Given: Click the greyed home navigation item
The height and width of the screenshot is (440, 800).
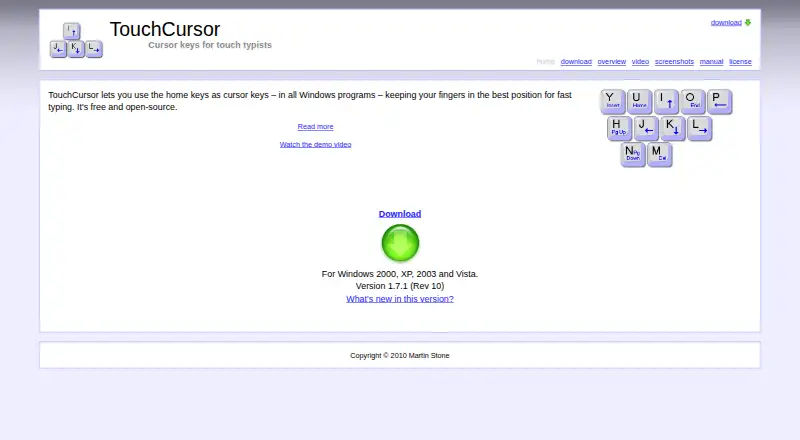Looking at the screenshot, I should pos(545,62).
